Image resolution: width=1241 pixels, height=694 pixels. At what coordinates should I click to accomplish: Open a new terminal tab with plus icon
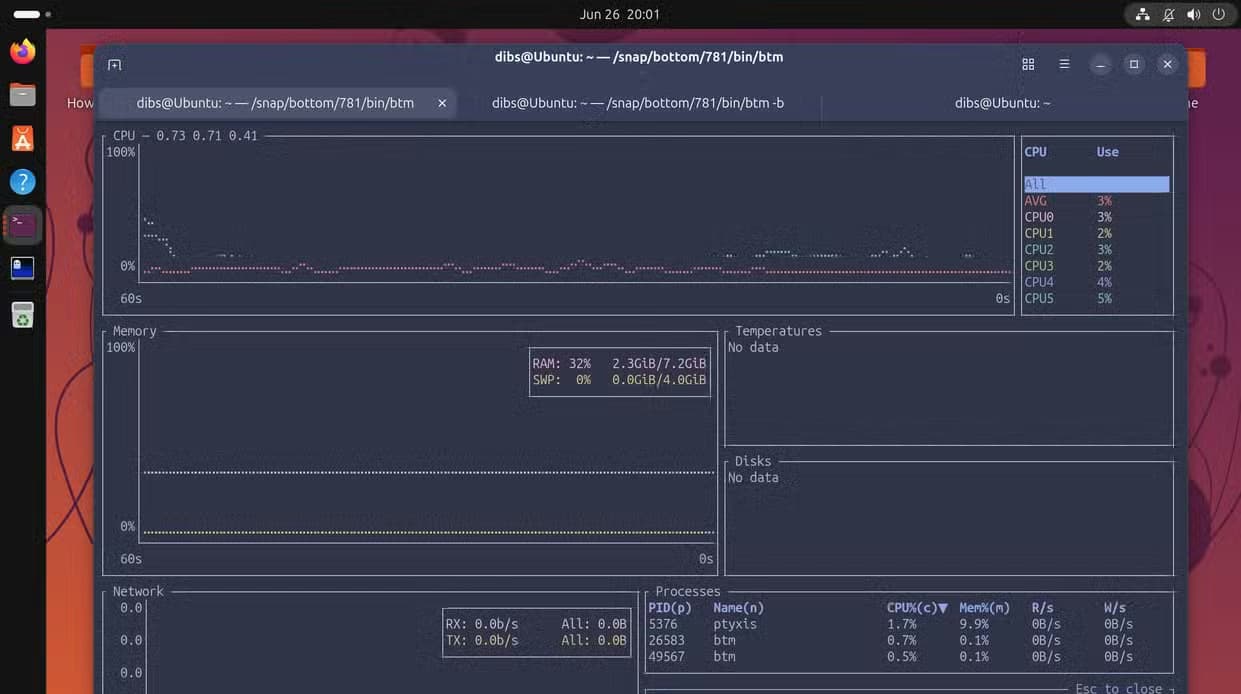tap(115, 65)
